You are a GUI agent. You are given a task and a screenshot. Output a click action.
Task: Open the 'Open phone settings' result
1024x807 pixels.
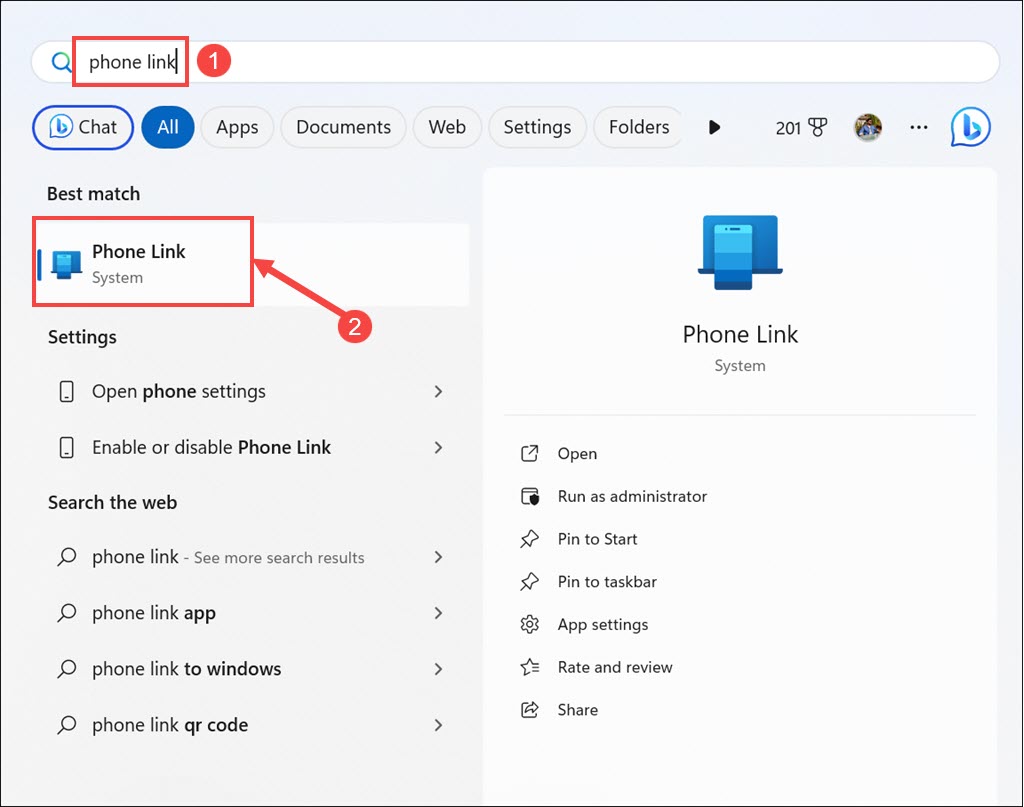251,392
